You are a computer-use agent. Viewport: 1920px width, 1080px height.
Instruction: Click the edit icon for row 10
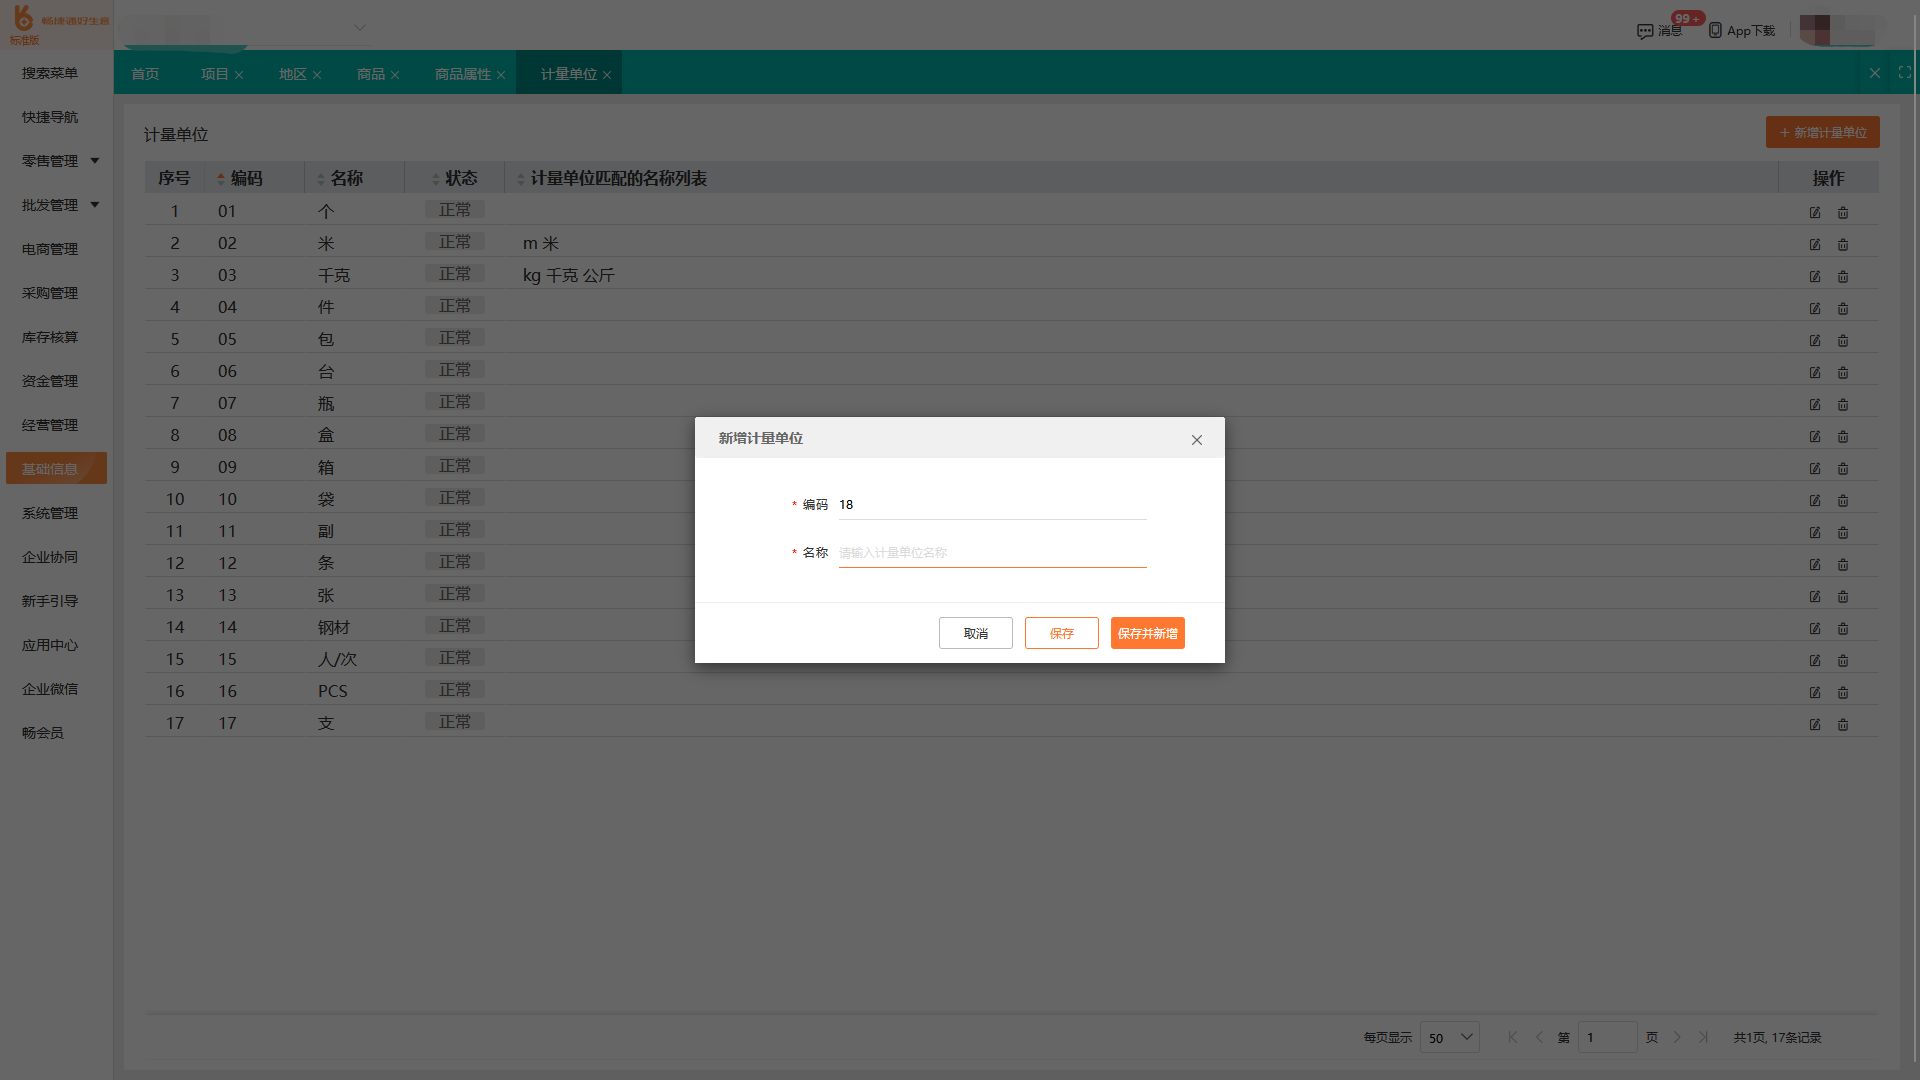coord(1815,500)
